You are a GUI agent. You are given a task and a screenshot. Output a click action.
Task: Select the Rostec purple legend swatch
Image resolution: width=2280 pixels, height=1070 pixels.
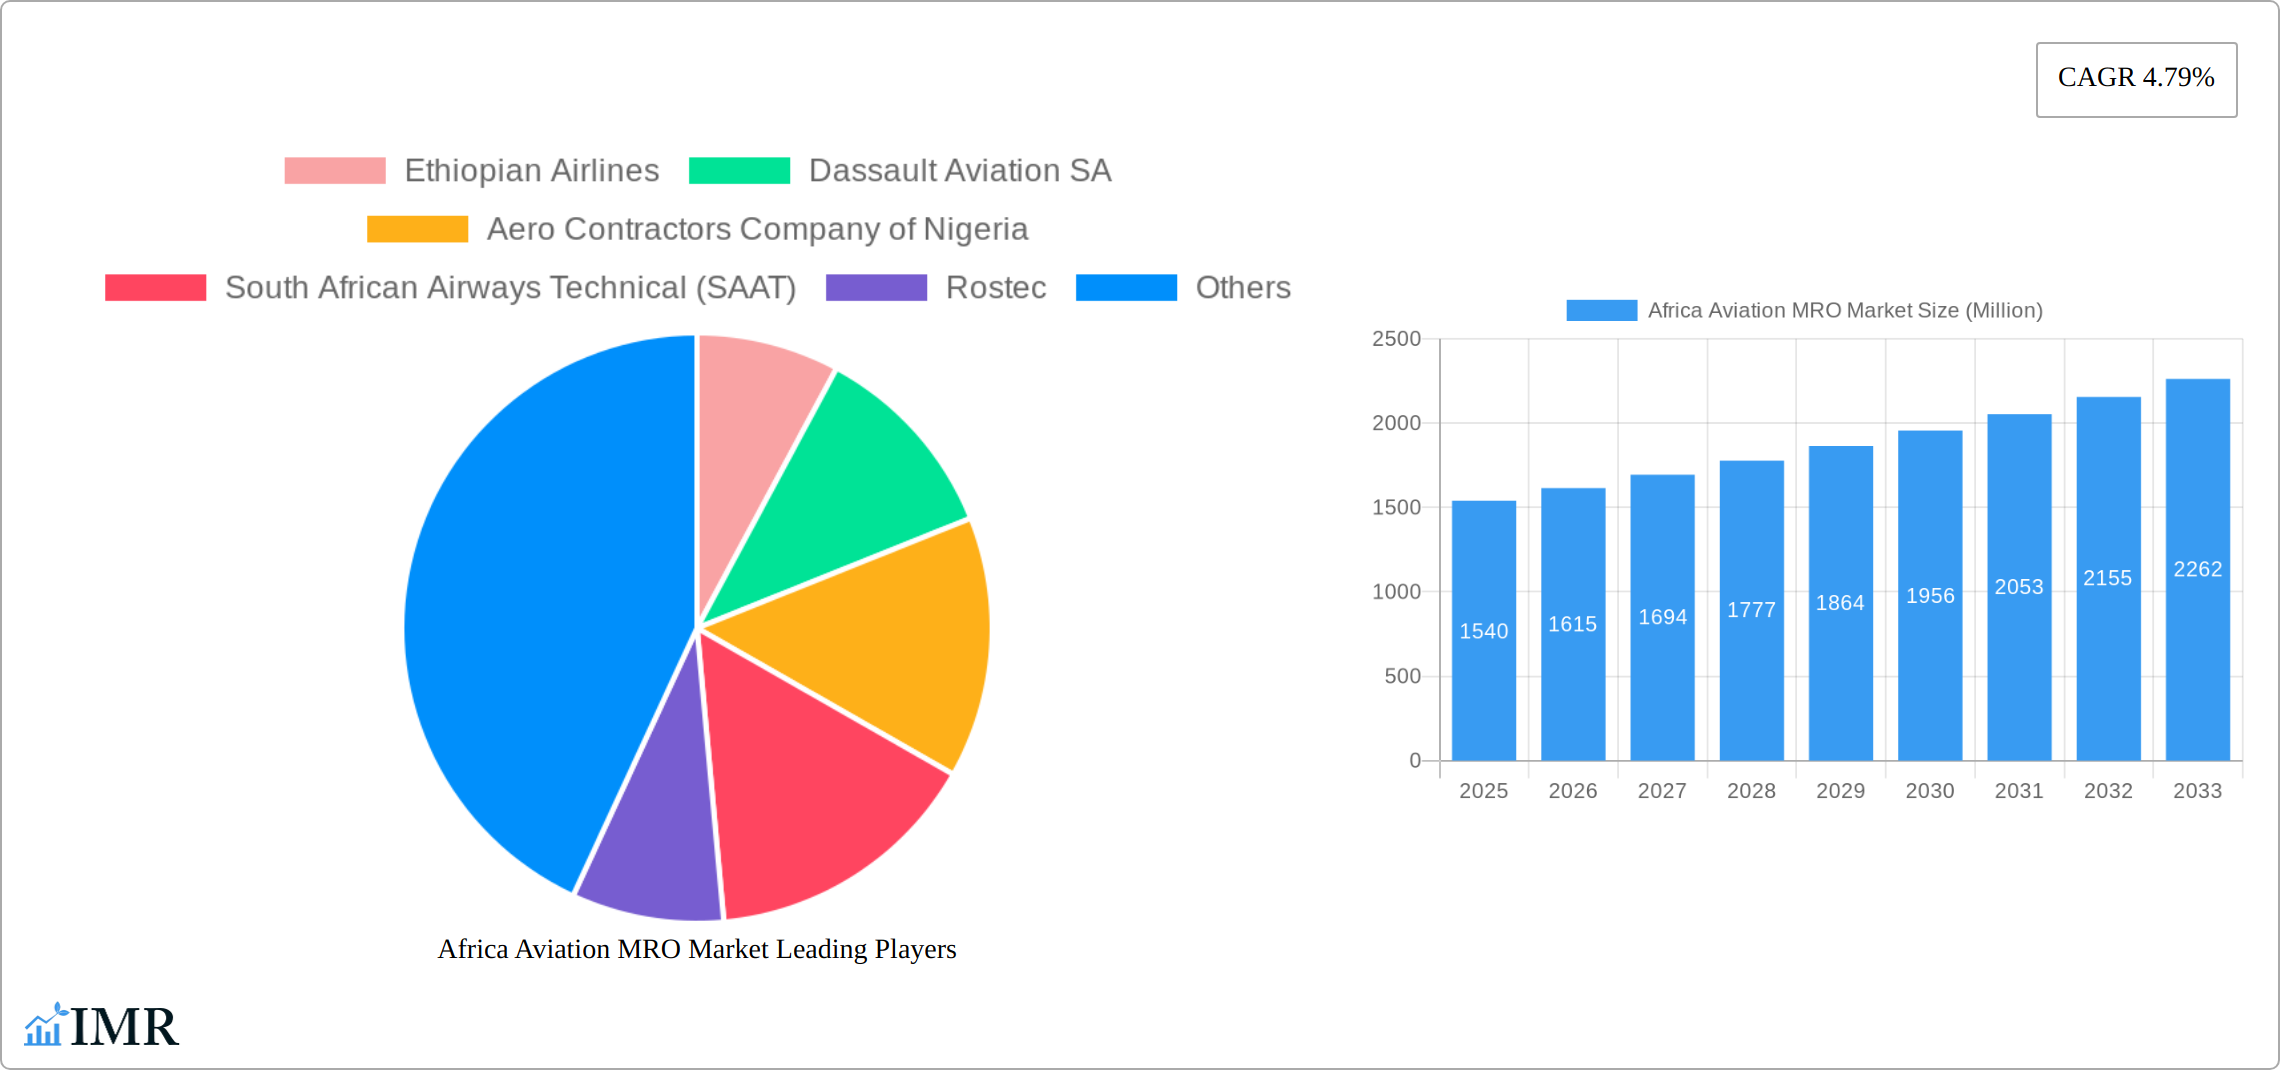(x=875, y=287)
